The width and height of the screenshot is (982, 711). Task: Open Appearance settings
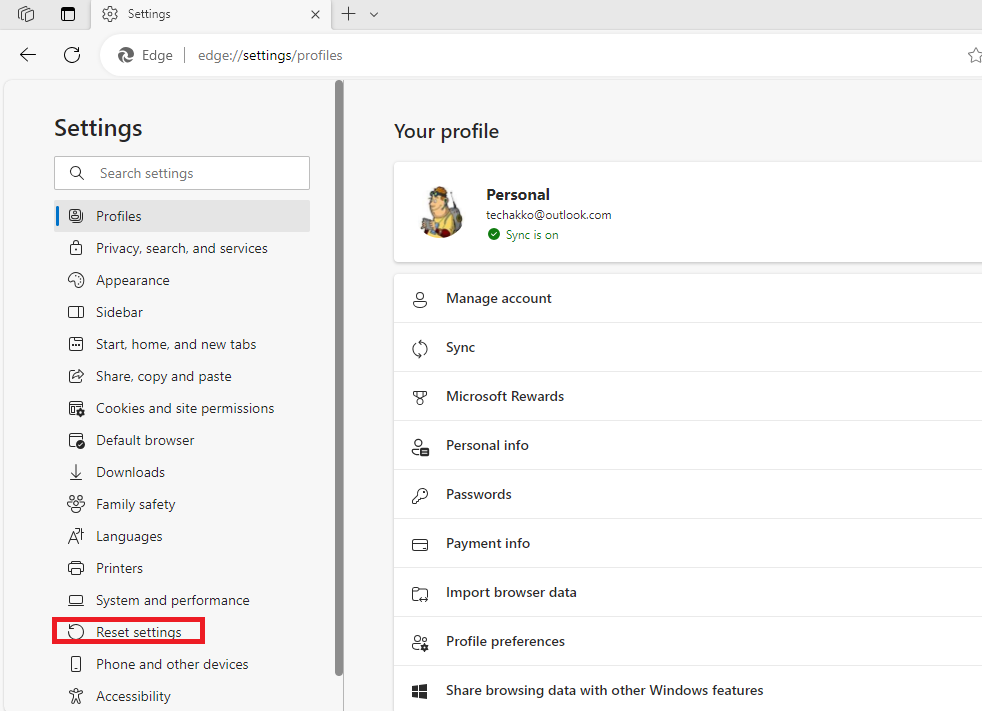tap(182, 280)
